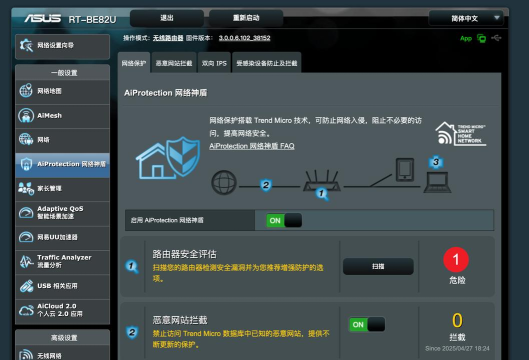Click the Logout button
The height and width of the screenshot is (360, 529).
click(x=167, y=18)
